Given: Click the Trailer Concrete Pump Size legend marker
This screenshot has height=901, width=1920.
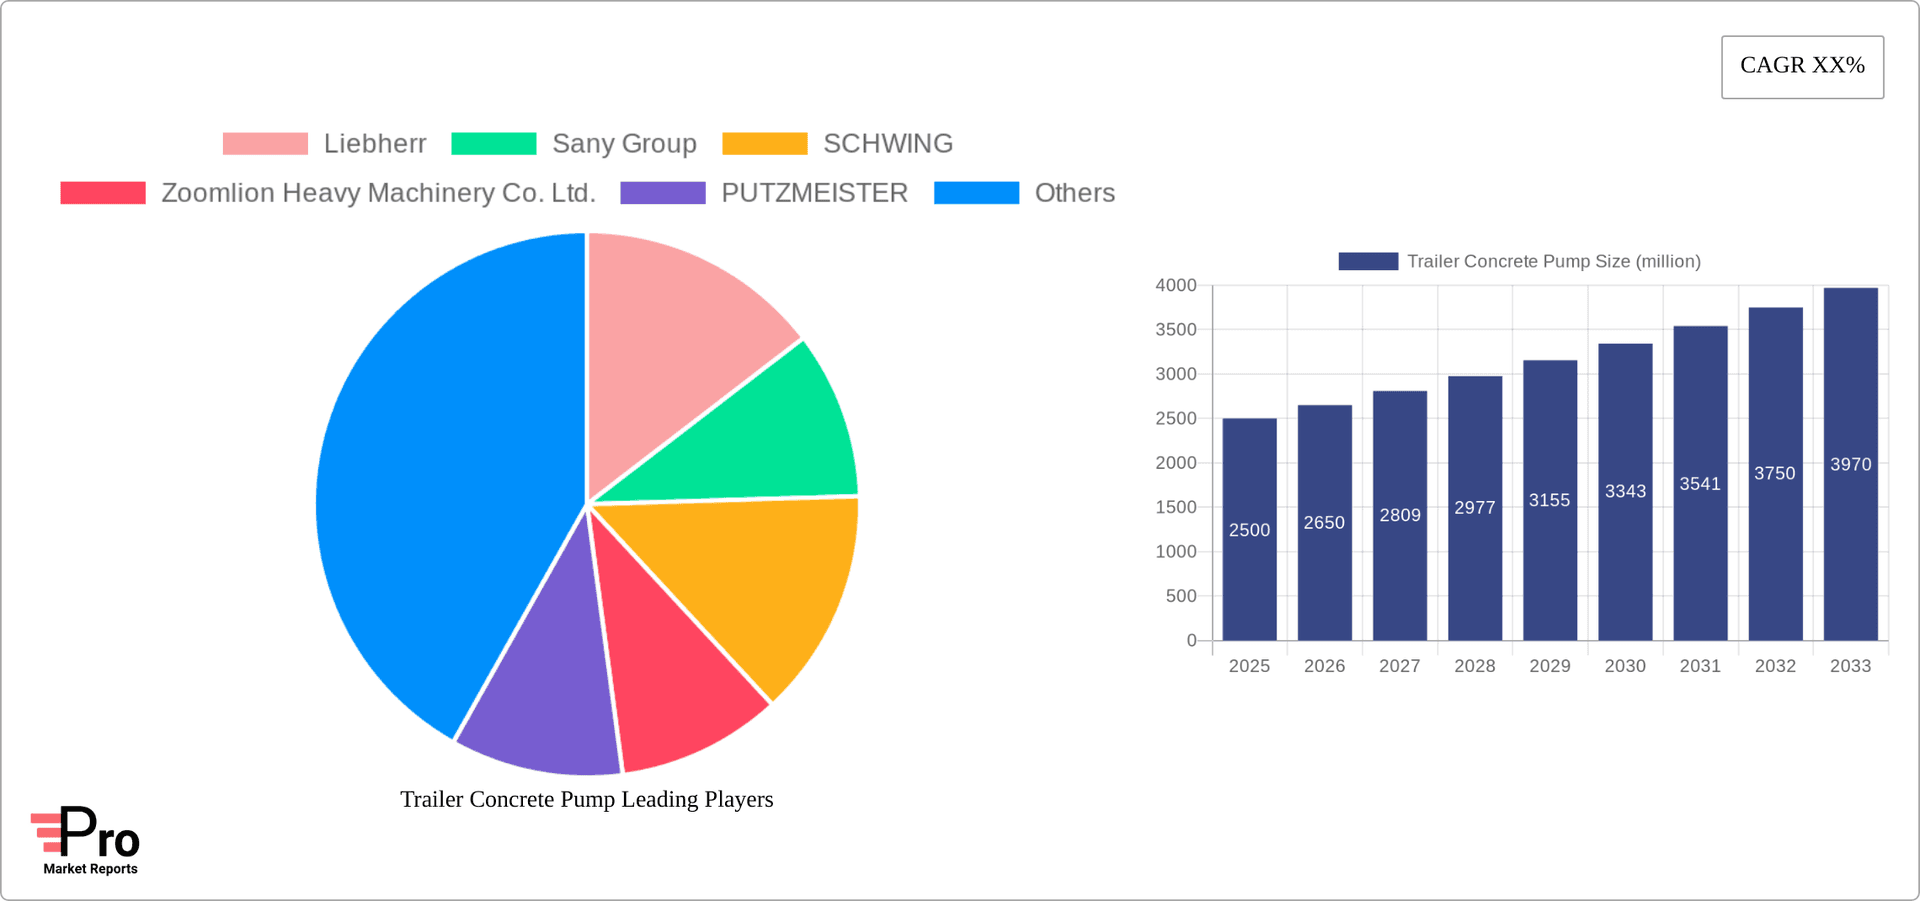Looking at the screenshot, I should pyautogui.click(x=1366, y=261).
